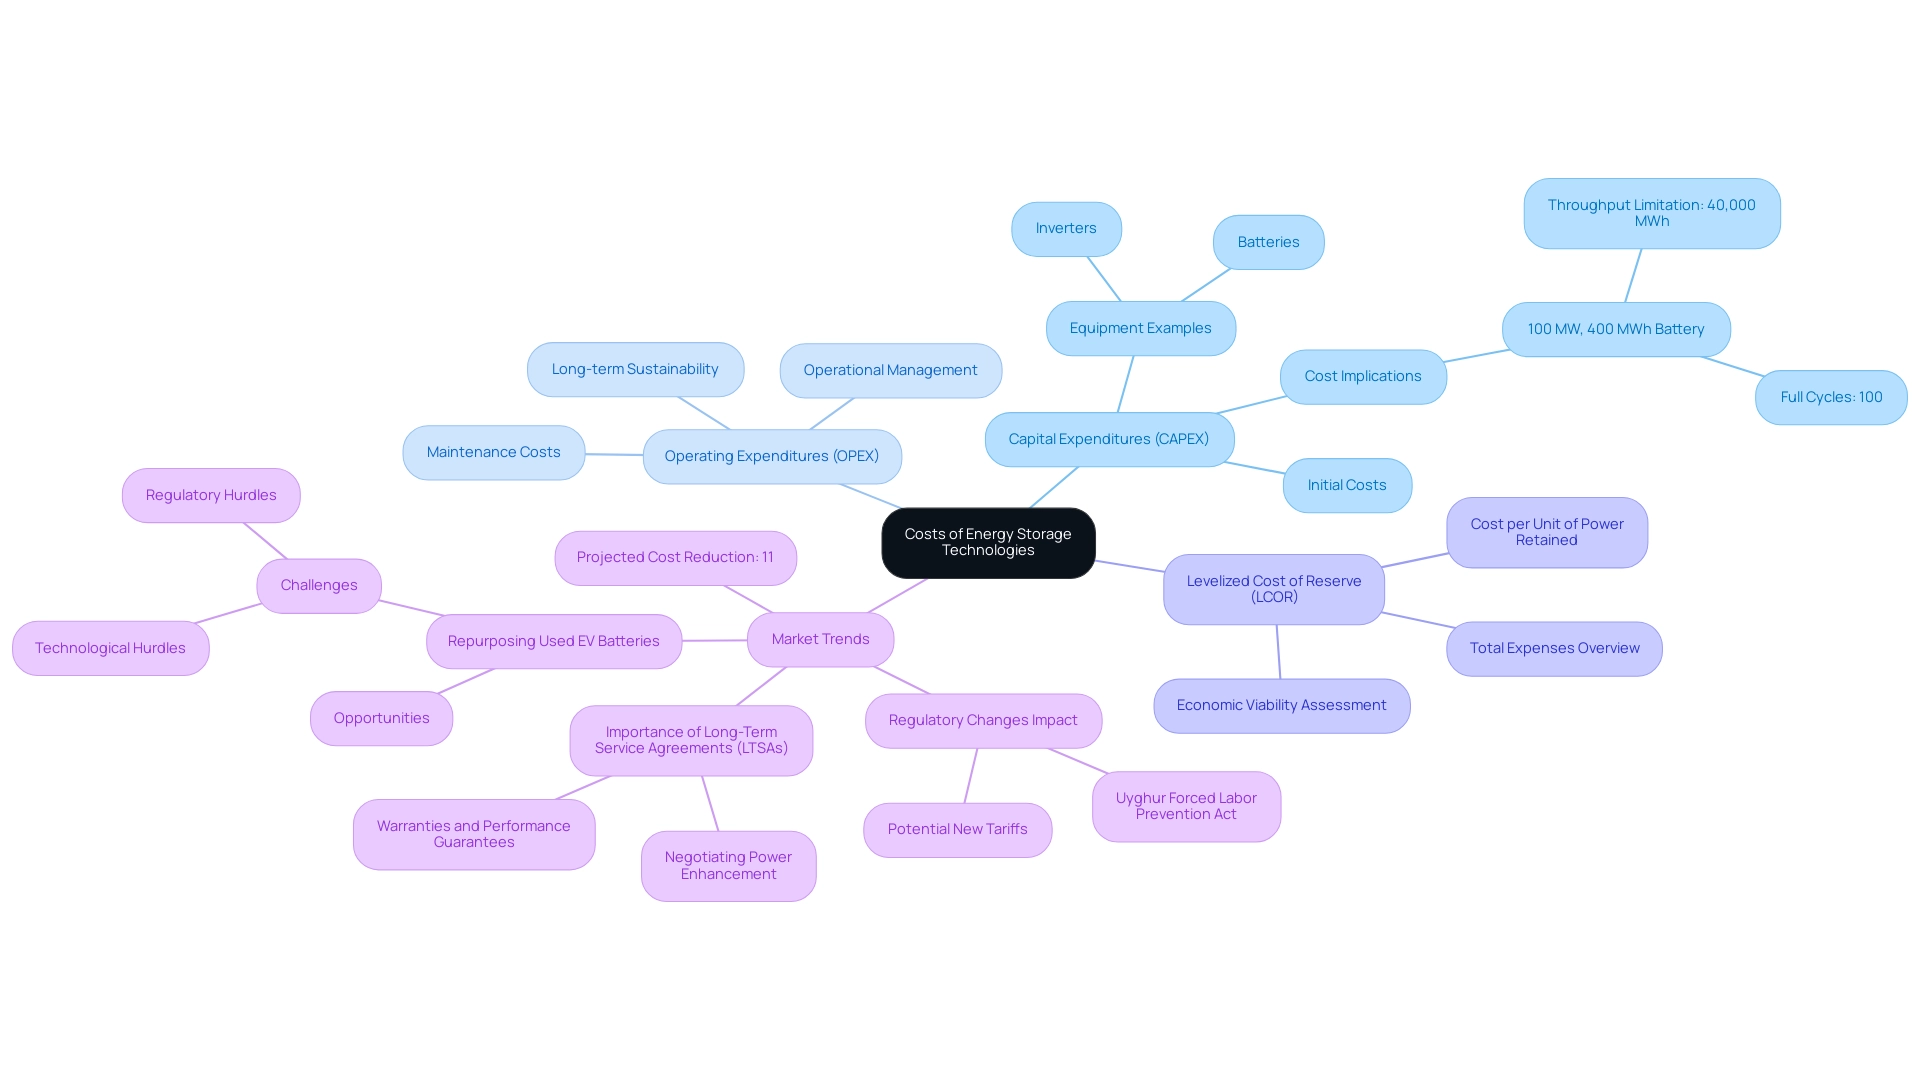
Task: Click the 'Challenges' node
Action: (x=318, y=584)
